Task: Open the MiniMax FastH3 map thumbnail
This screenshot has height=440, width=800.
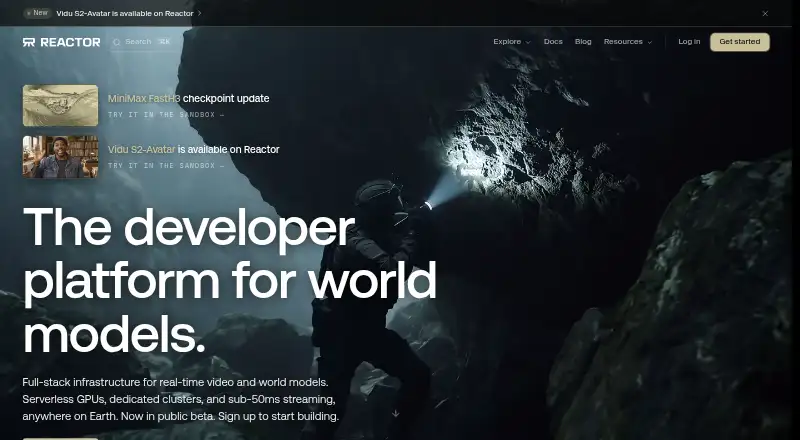Action: tap(60, 106)
